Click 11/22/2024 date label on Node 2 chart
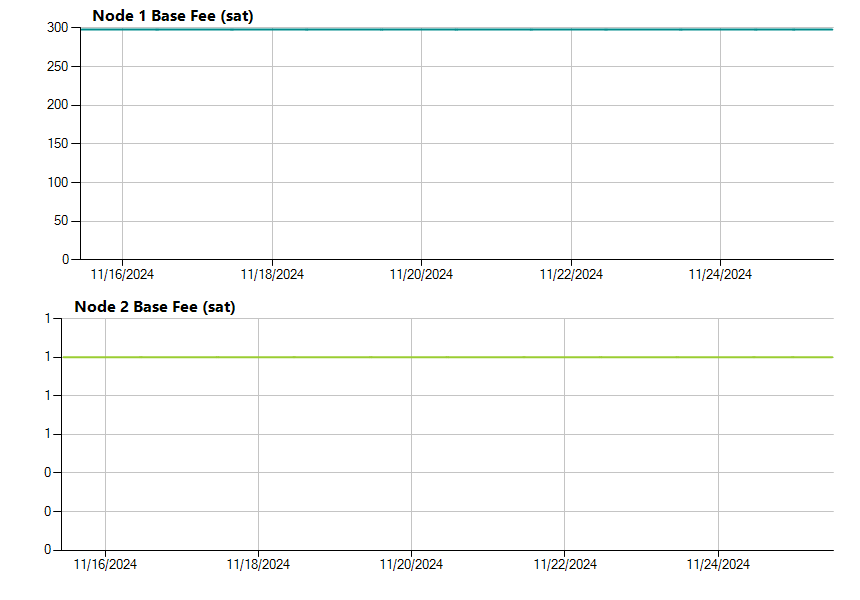The width and height of the screenshot is (860, 600). (x=565, y=564)
